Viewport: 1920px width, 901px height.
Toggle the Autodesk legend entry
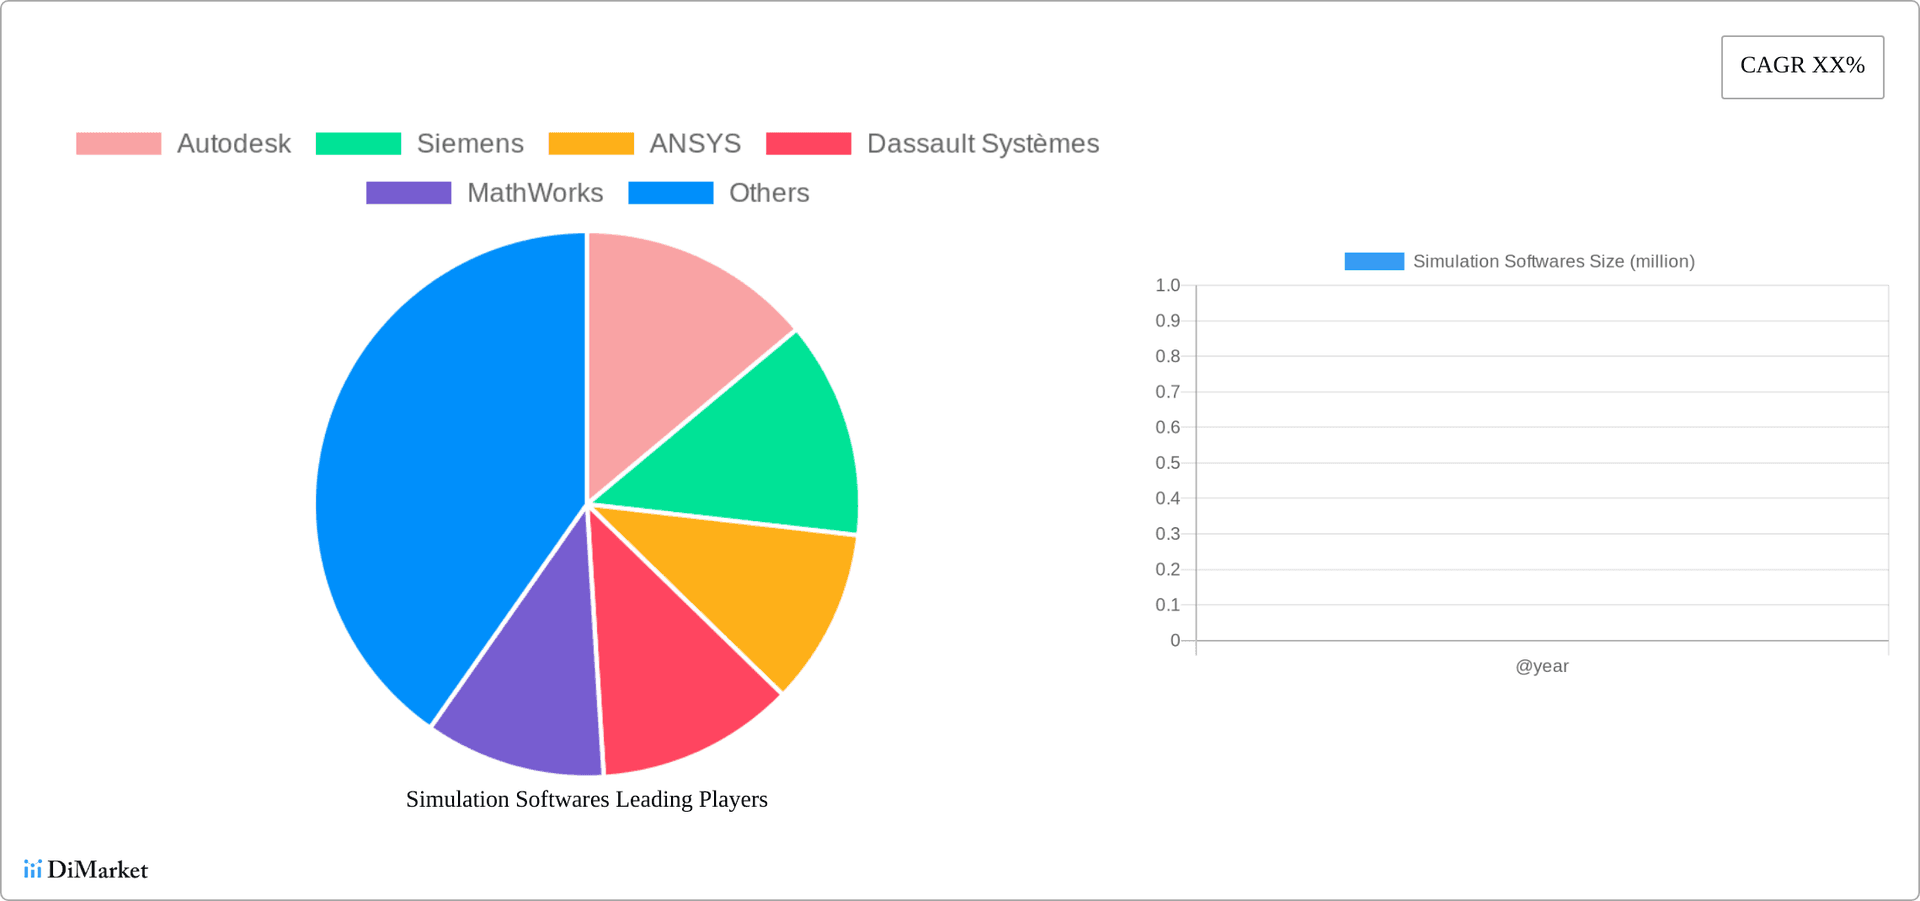tap(234, 143)
